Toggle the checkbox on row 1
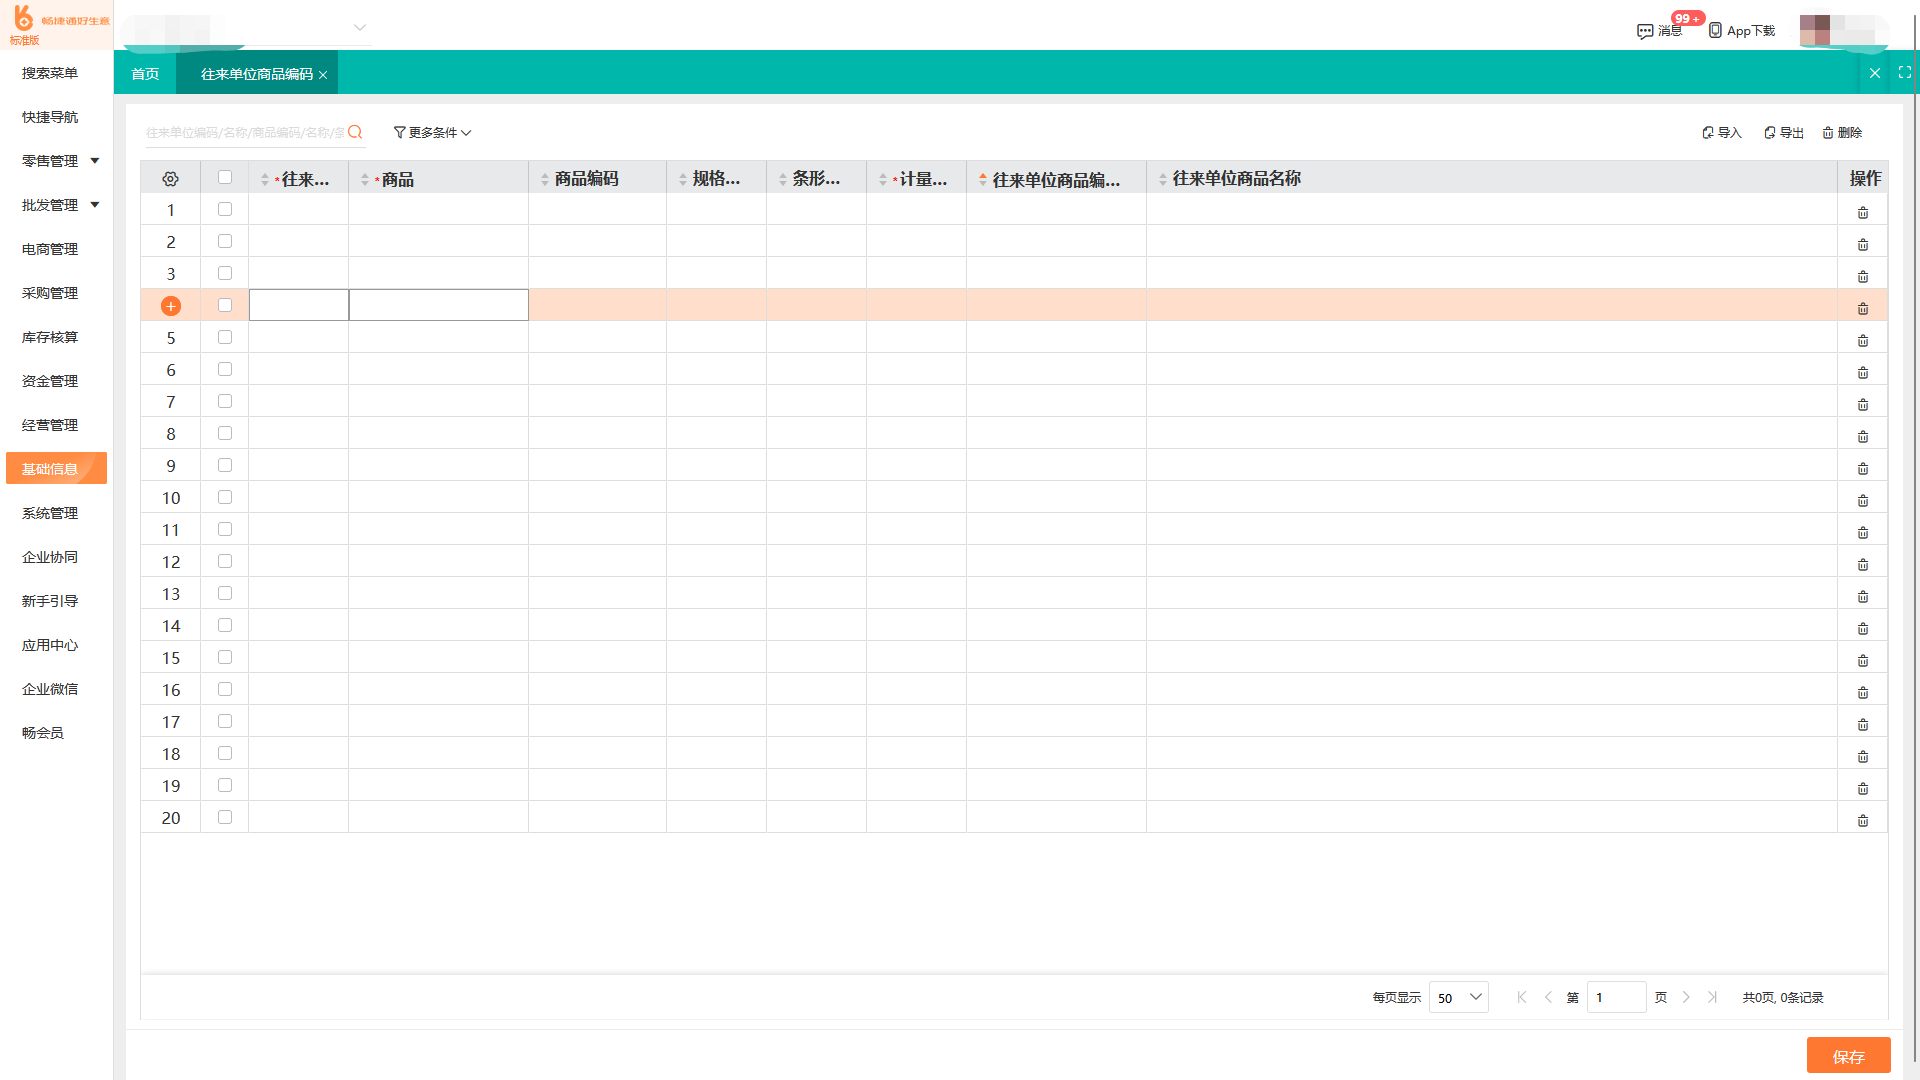Image resolution: width=1920 pixels, height=1080 pixels. (224, 208)
